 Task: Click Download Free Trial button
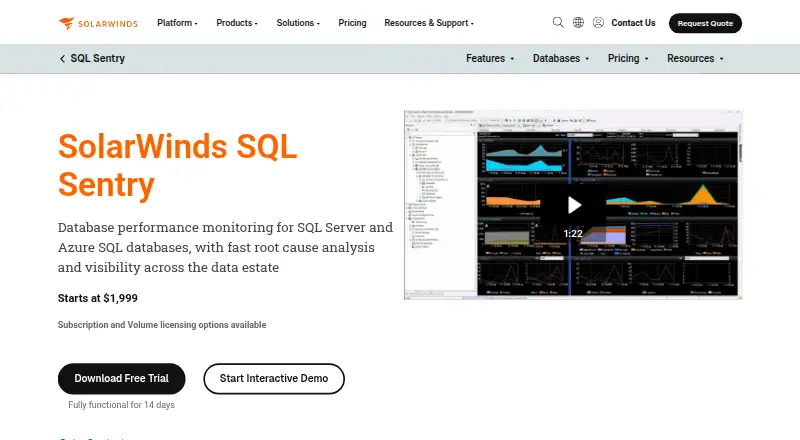click(x=121, y=379)
